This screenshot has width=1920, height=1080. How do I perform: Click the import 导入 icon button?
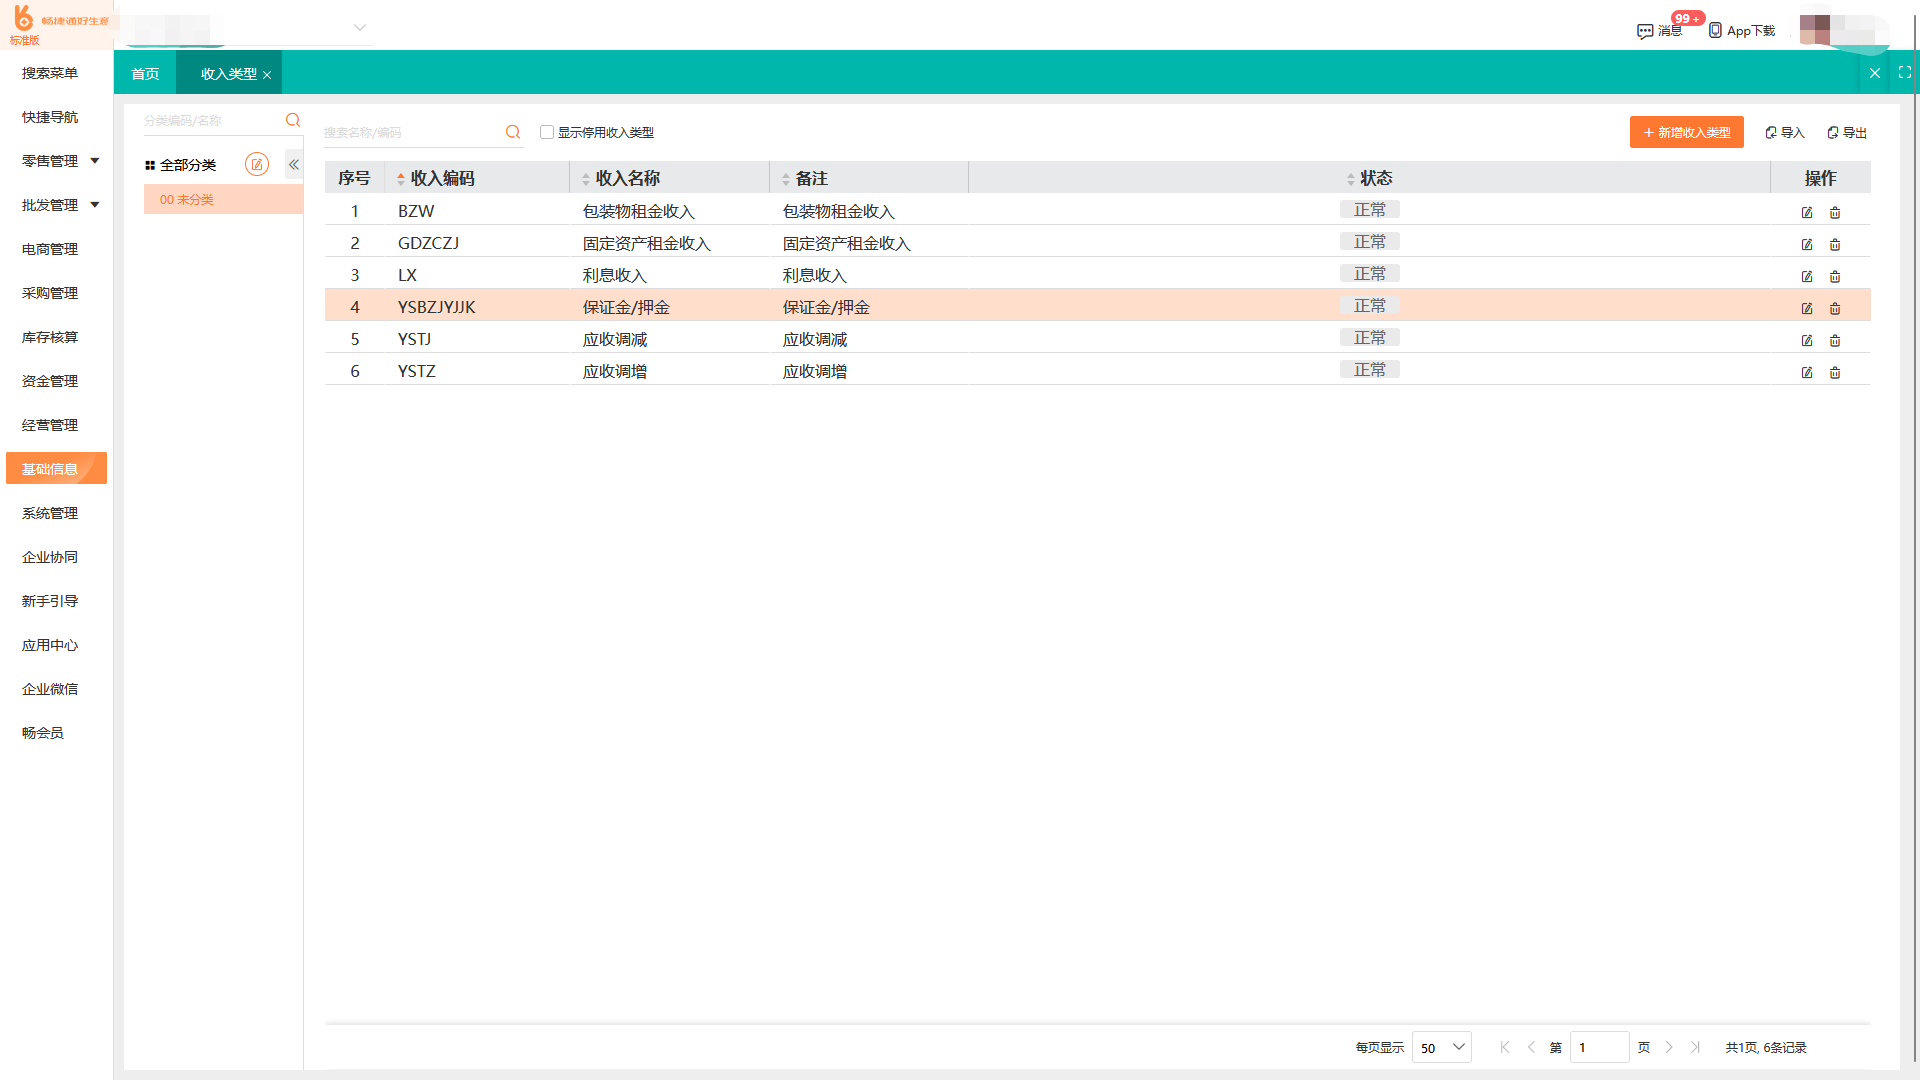tap(1785, 132)
